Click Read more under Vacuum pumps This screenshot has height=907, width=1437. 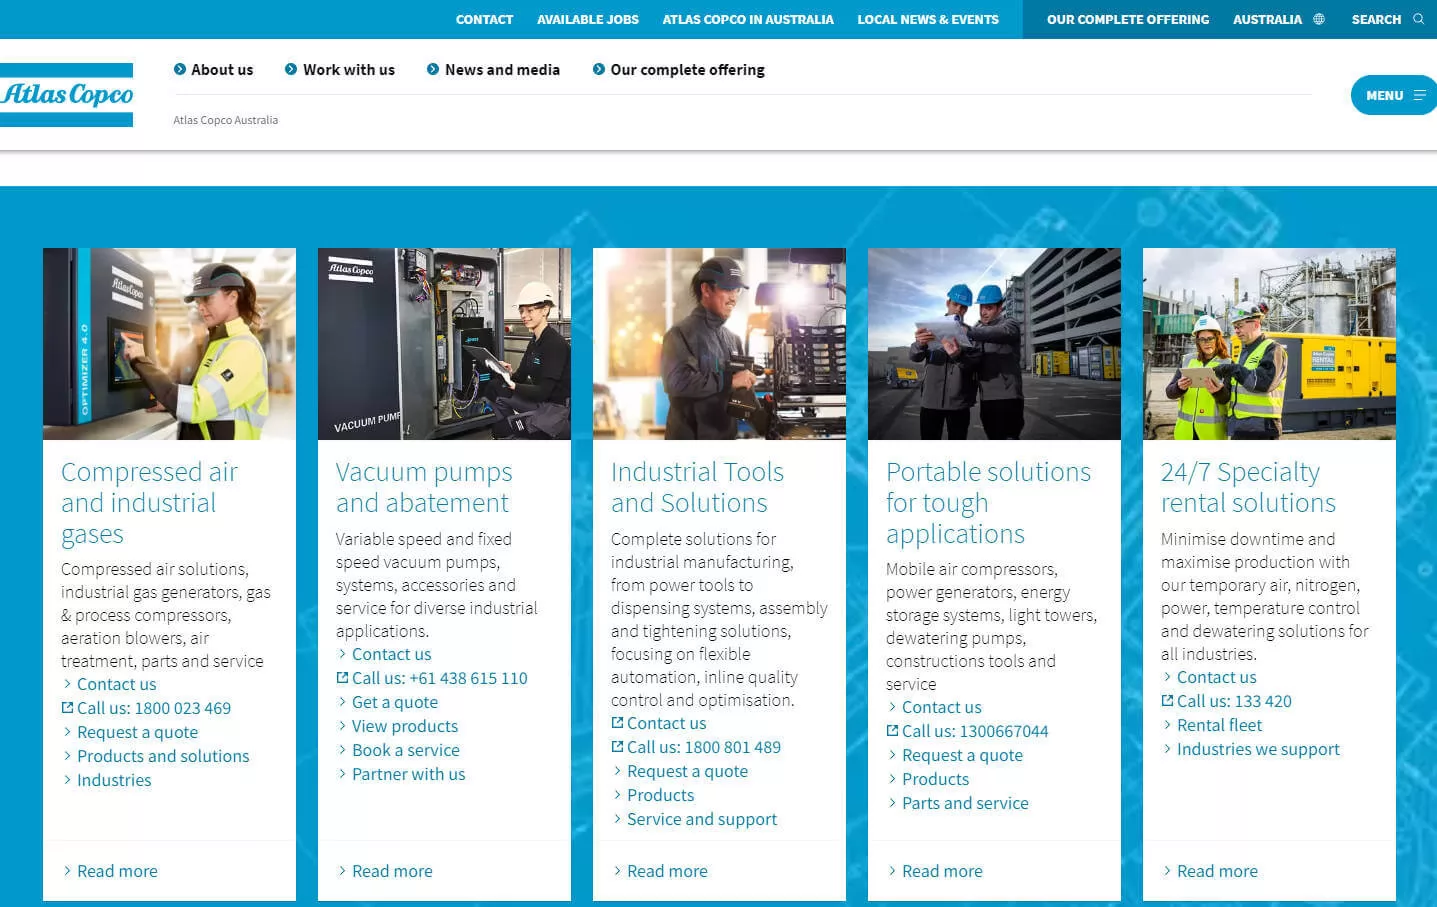(x=392, y=871)
